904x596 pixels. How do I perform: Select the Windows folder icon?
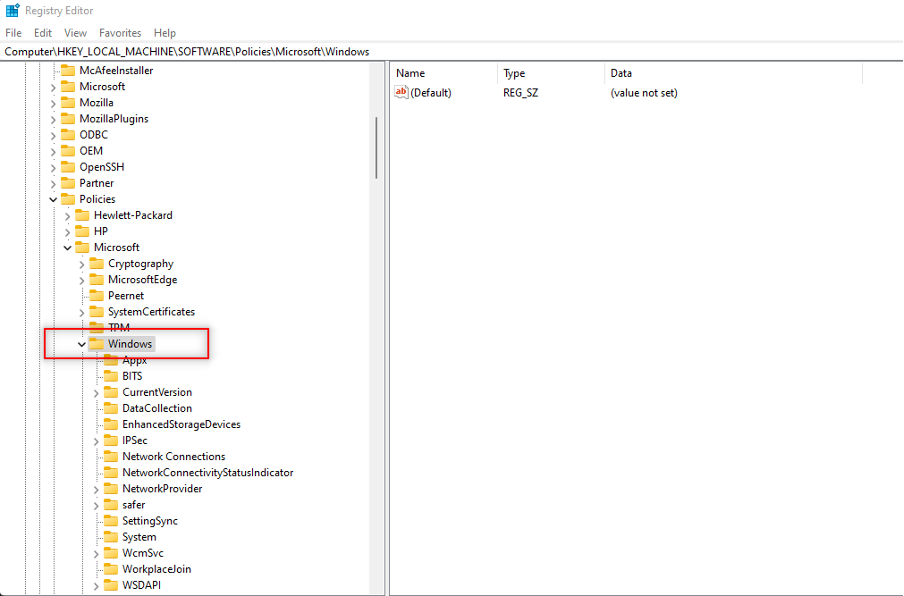pos(97,344)
